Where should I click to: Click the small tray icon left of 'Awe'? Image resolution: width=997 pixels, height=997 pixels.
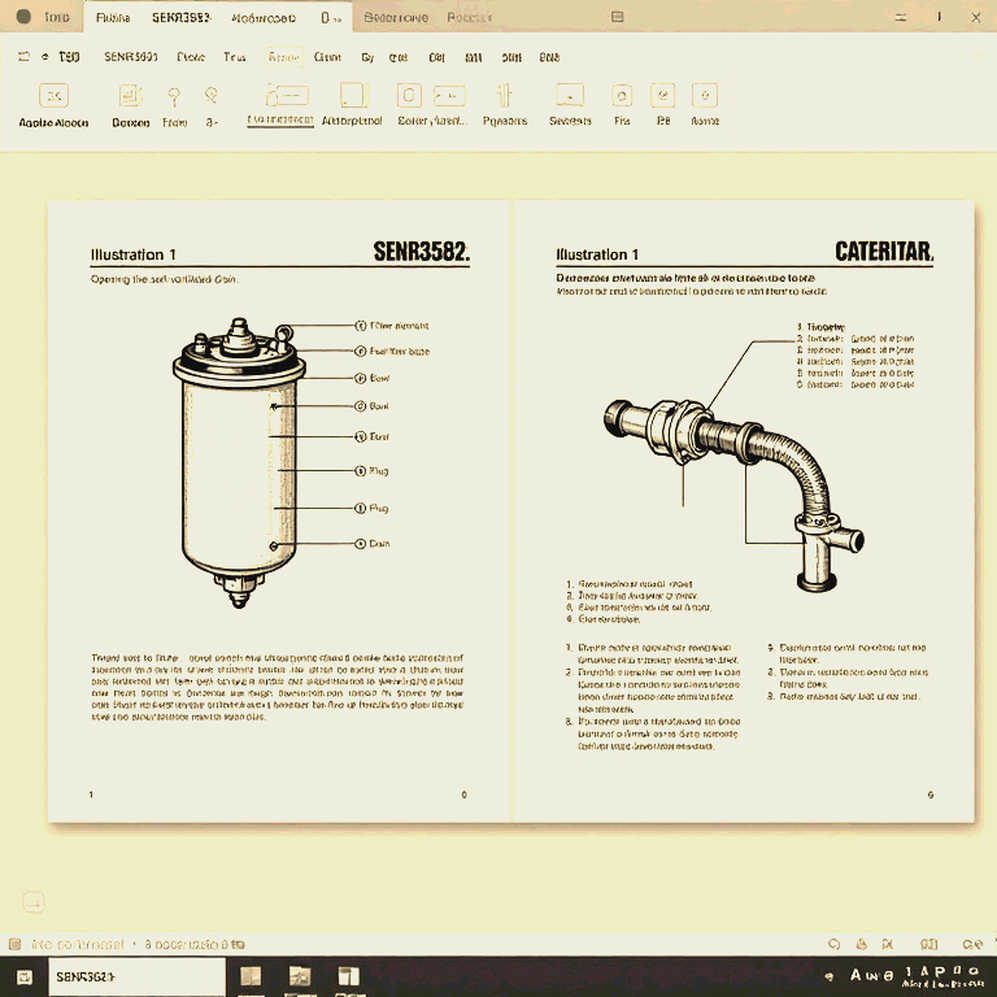(x=829, y=976)
